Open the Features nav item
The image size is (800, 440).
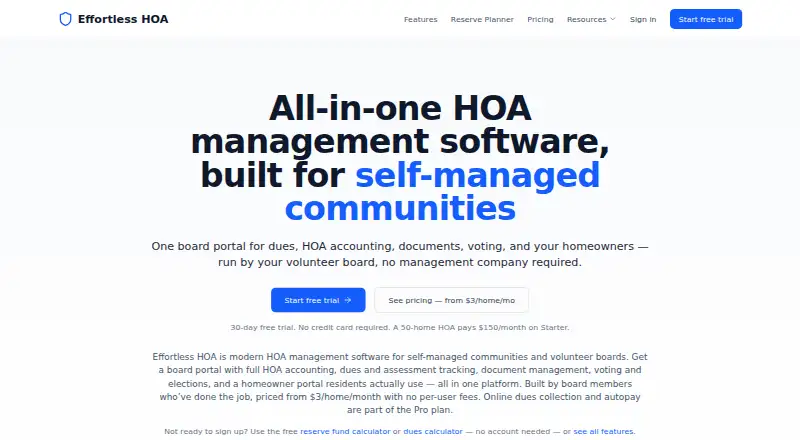click(420, 19)
